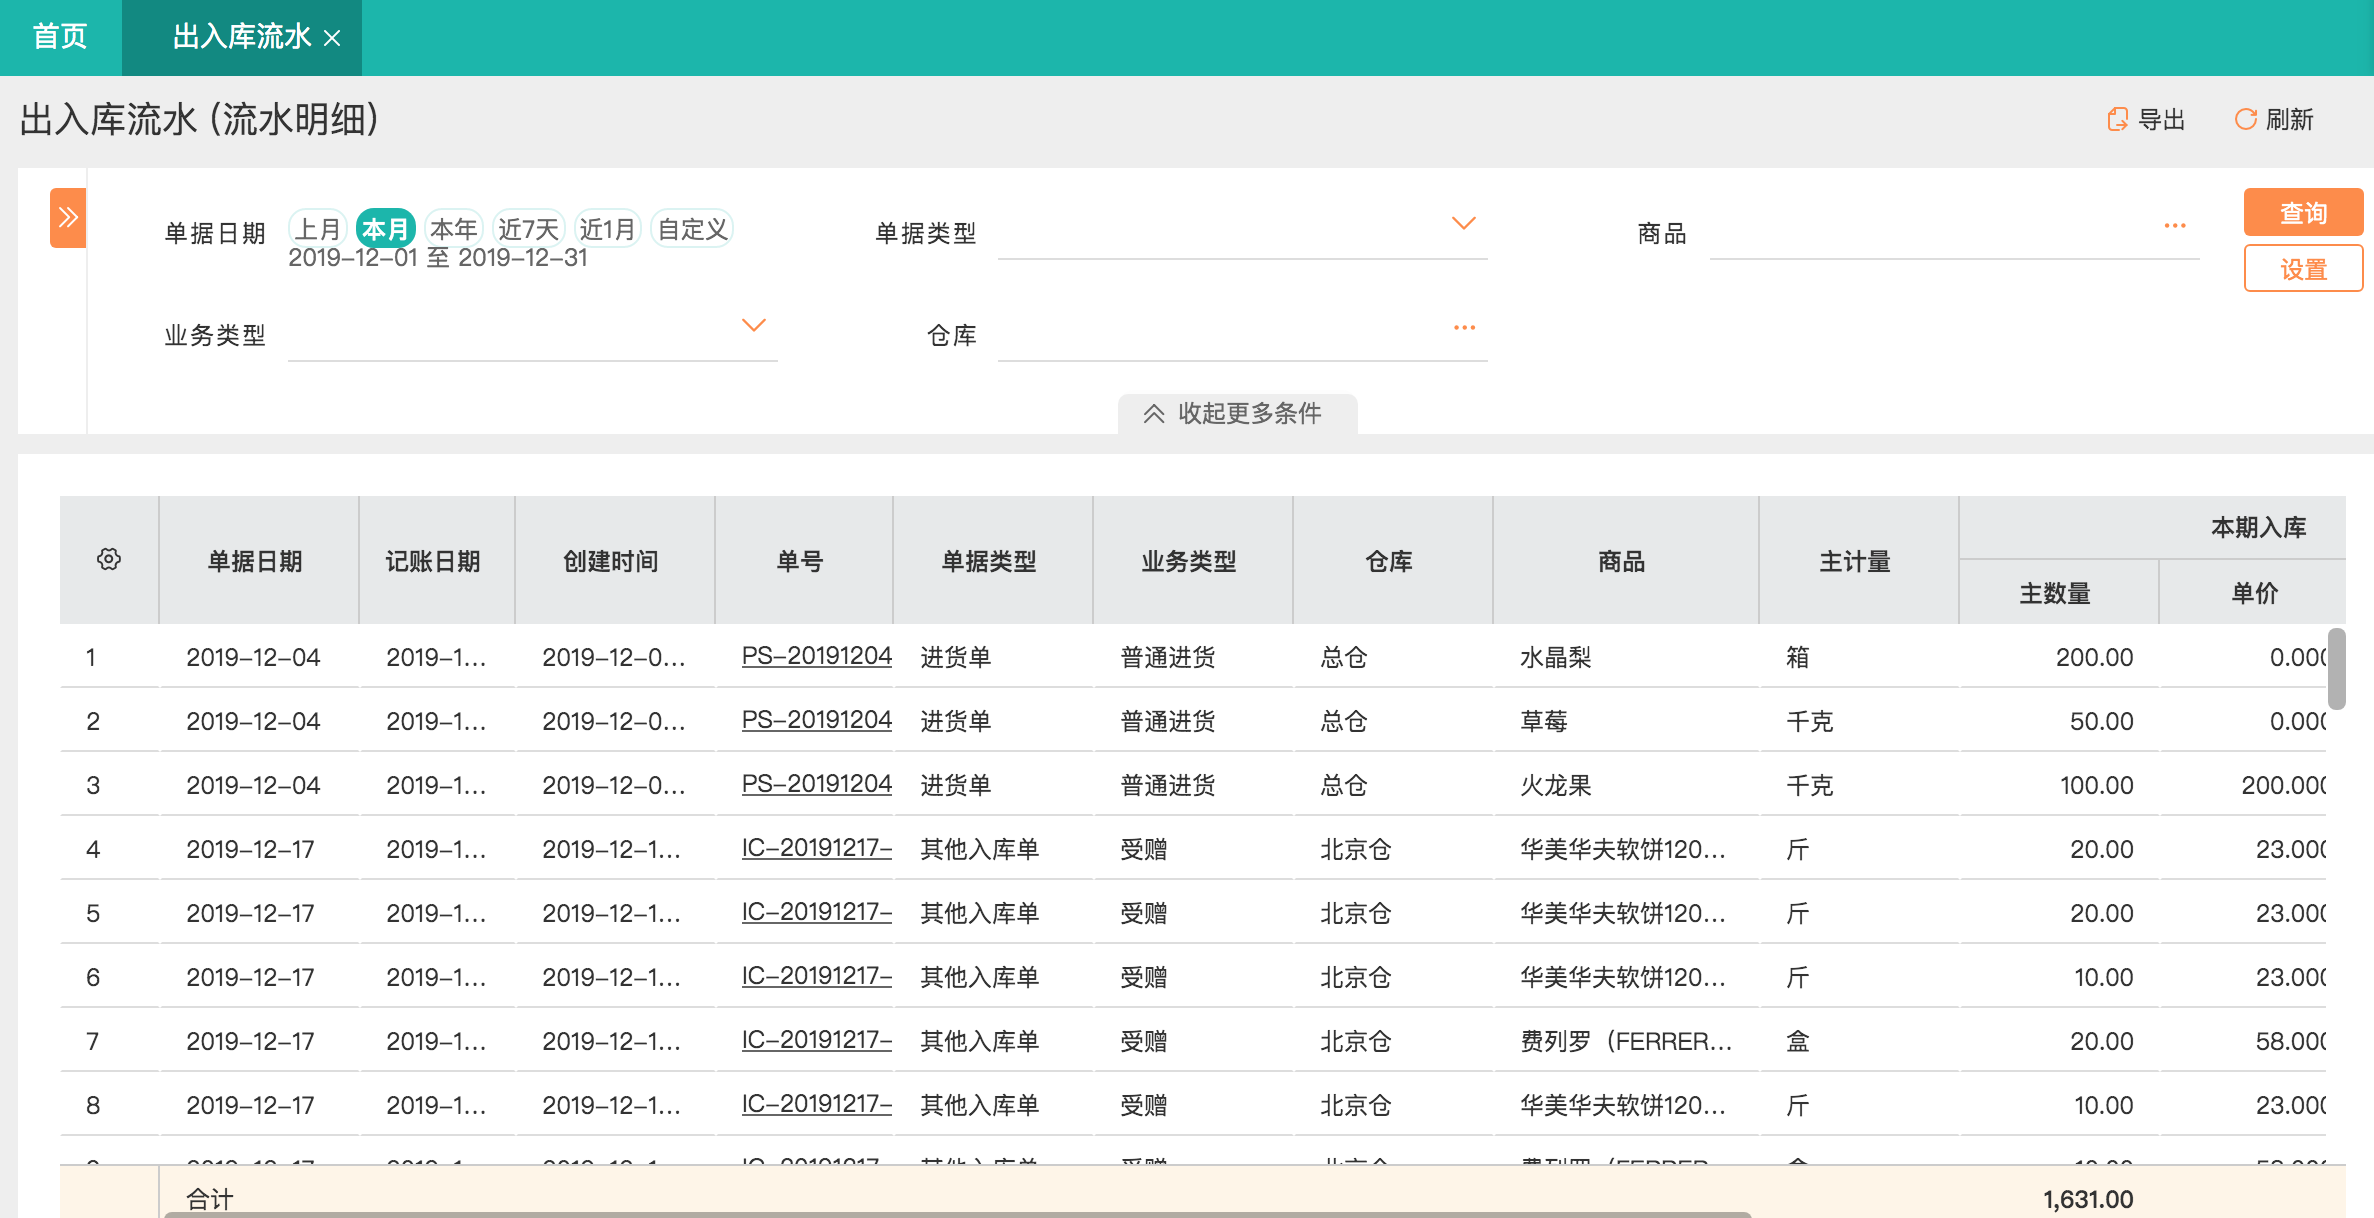The height and width of the screenshot is (1218, 2374).
Task: Open the 首页 home tab
Action: coord(62,33)
